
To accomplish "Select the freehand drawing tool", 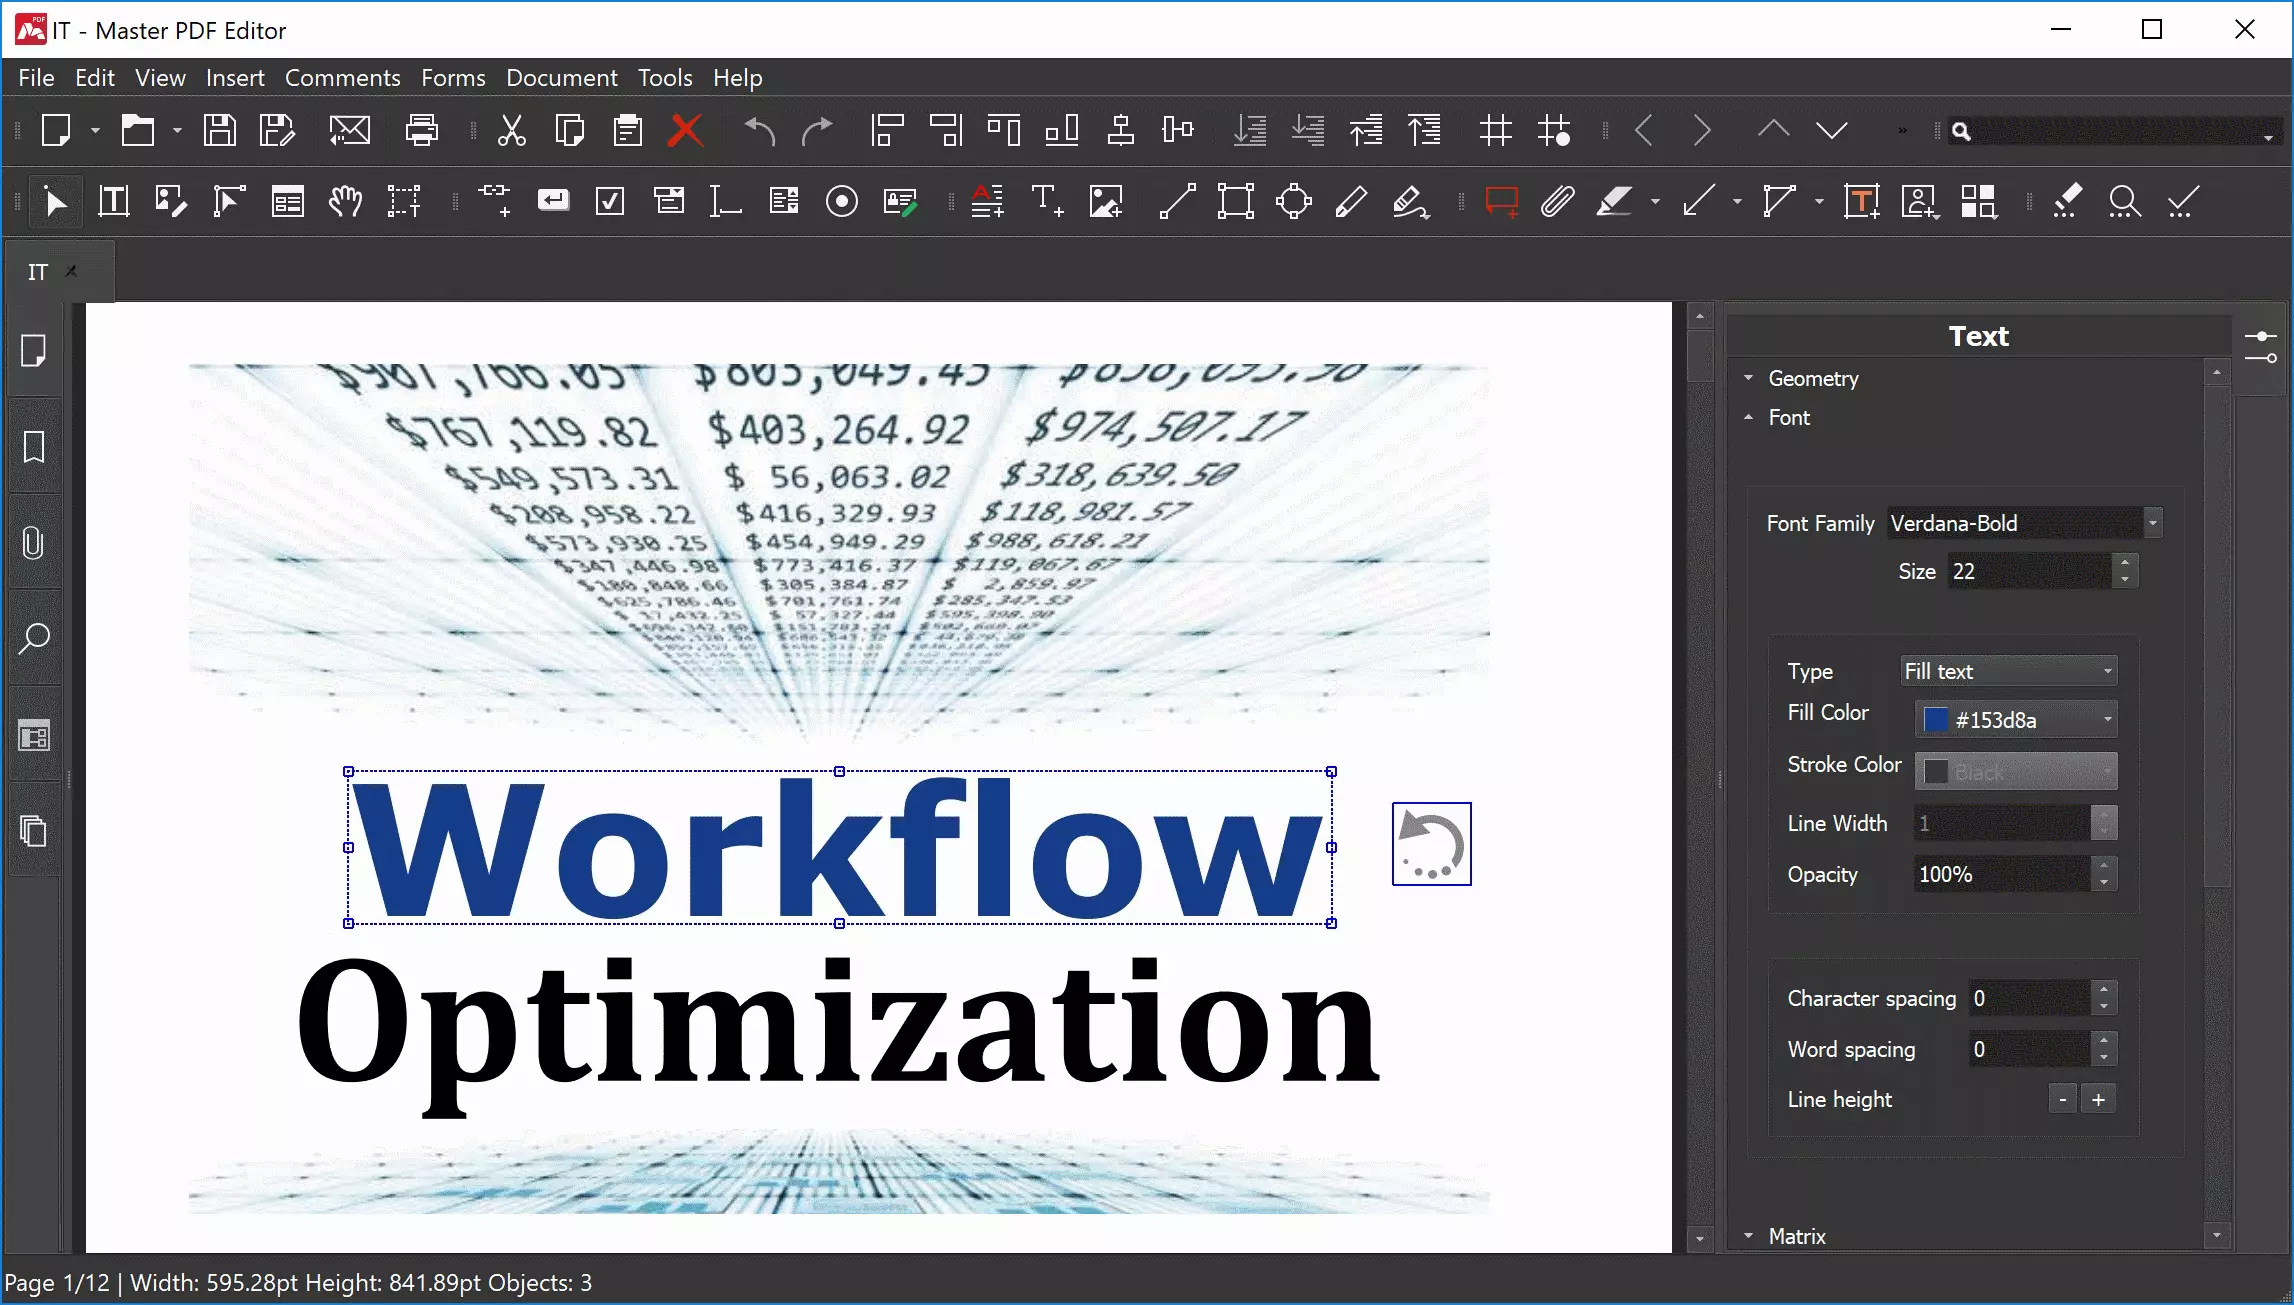I will coord(1409,202).
